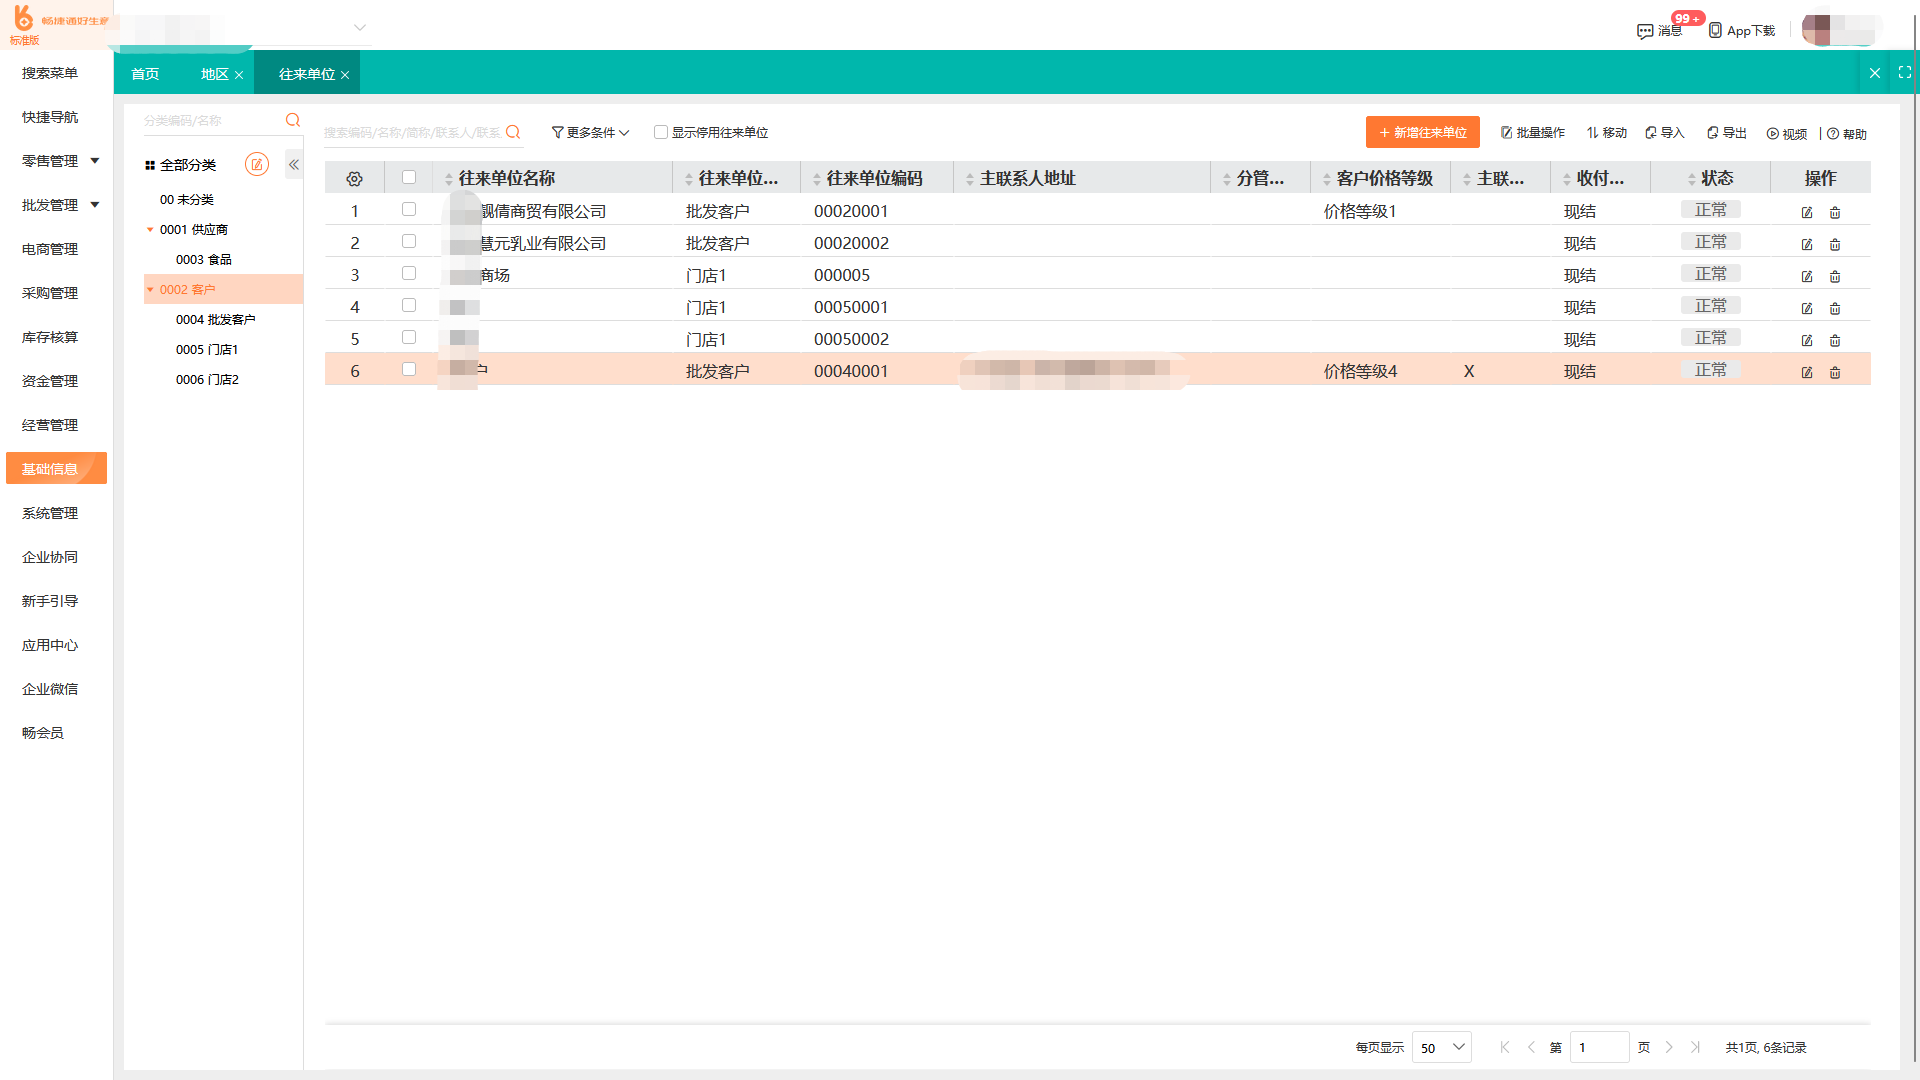Click the 导入 icon
This screenshot has width=1920, height=1080.
click(x=1668, y=132)
